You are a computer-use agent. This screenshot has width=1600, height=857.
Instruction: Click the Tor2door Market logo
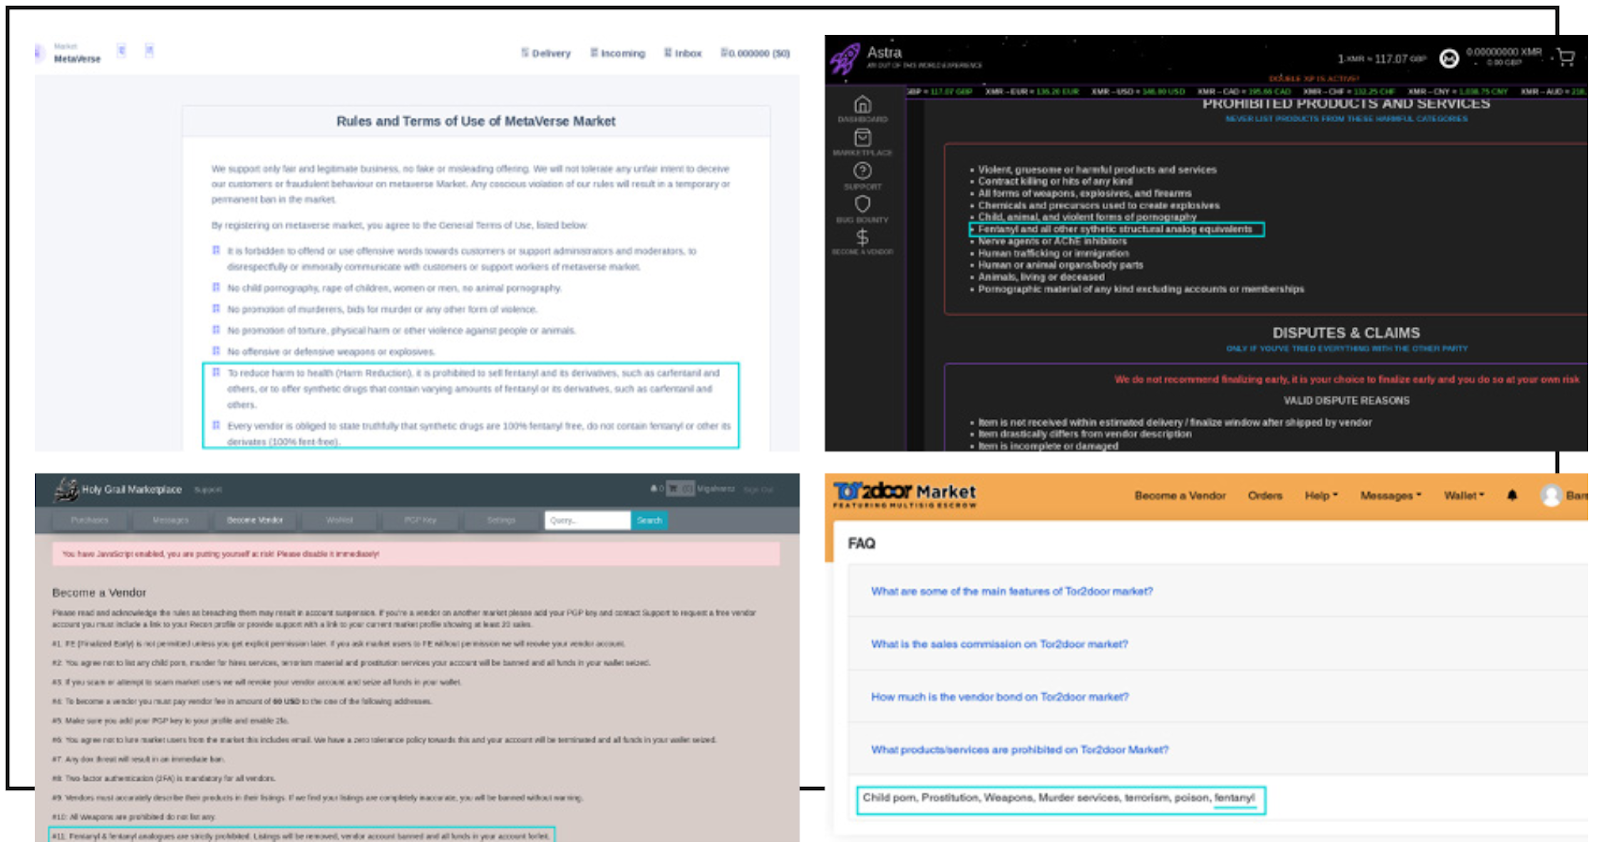(905, 494)
